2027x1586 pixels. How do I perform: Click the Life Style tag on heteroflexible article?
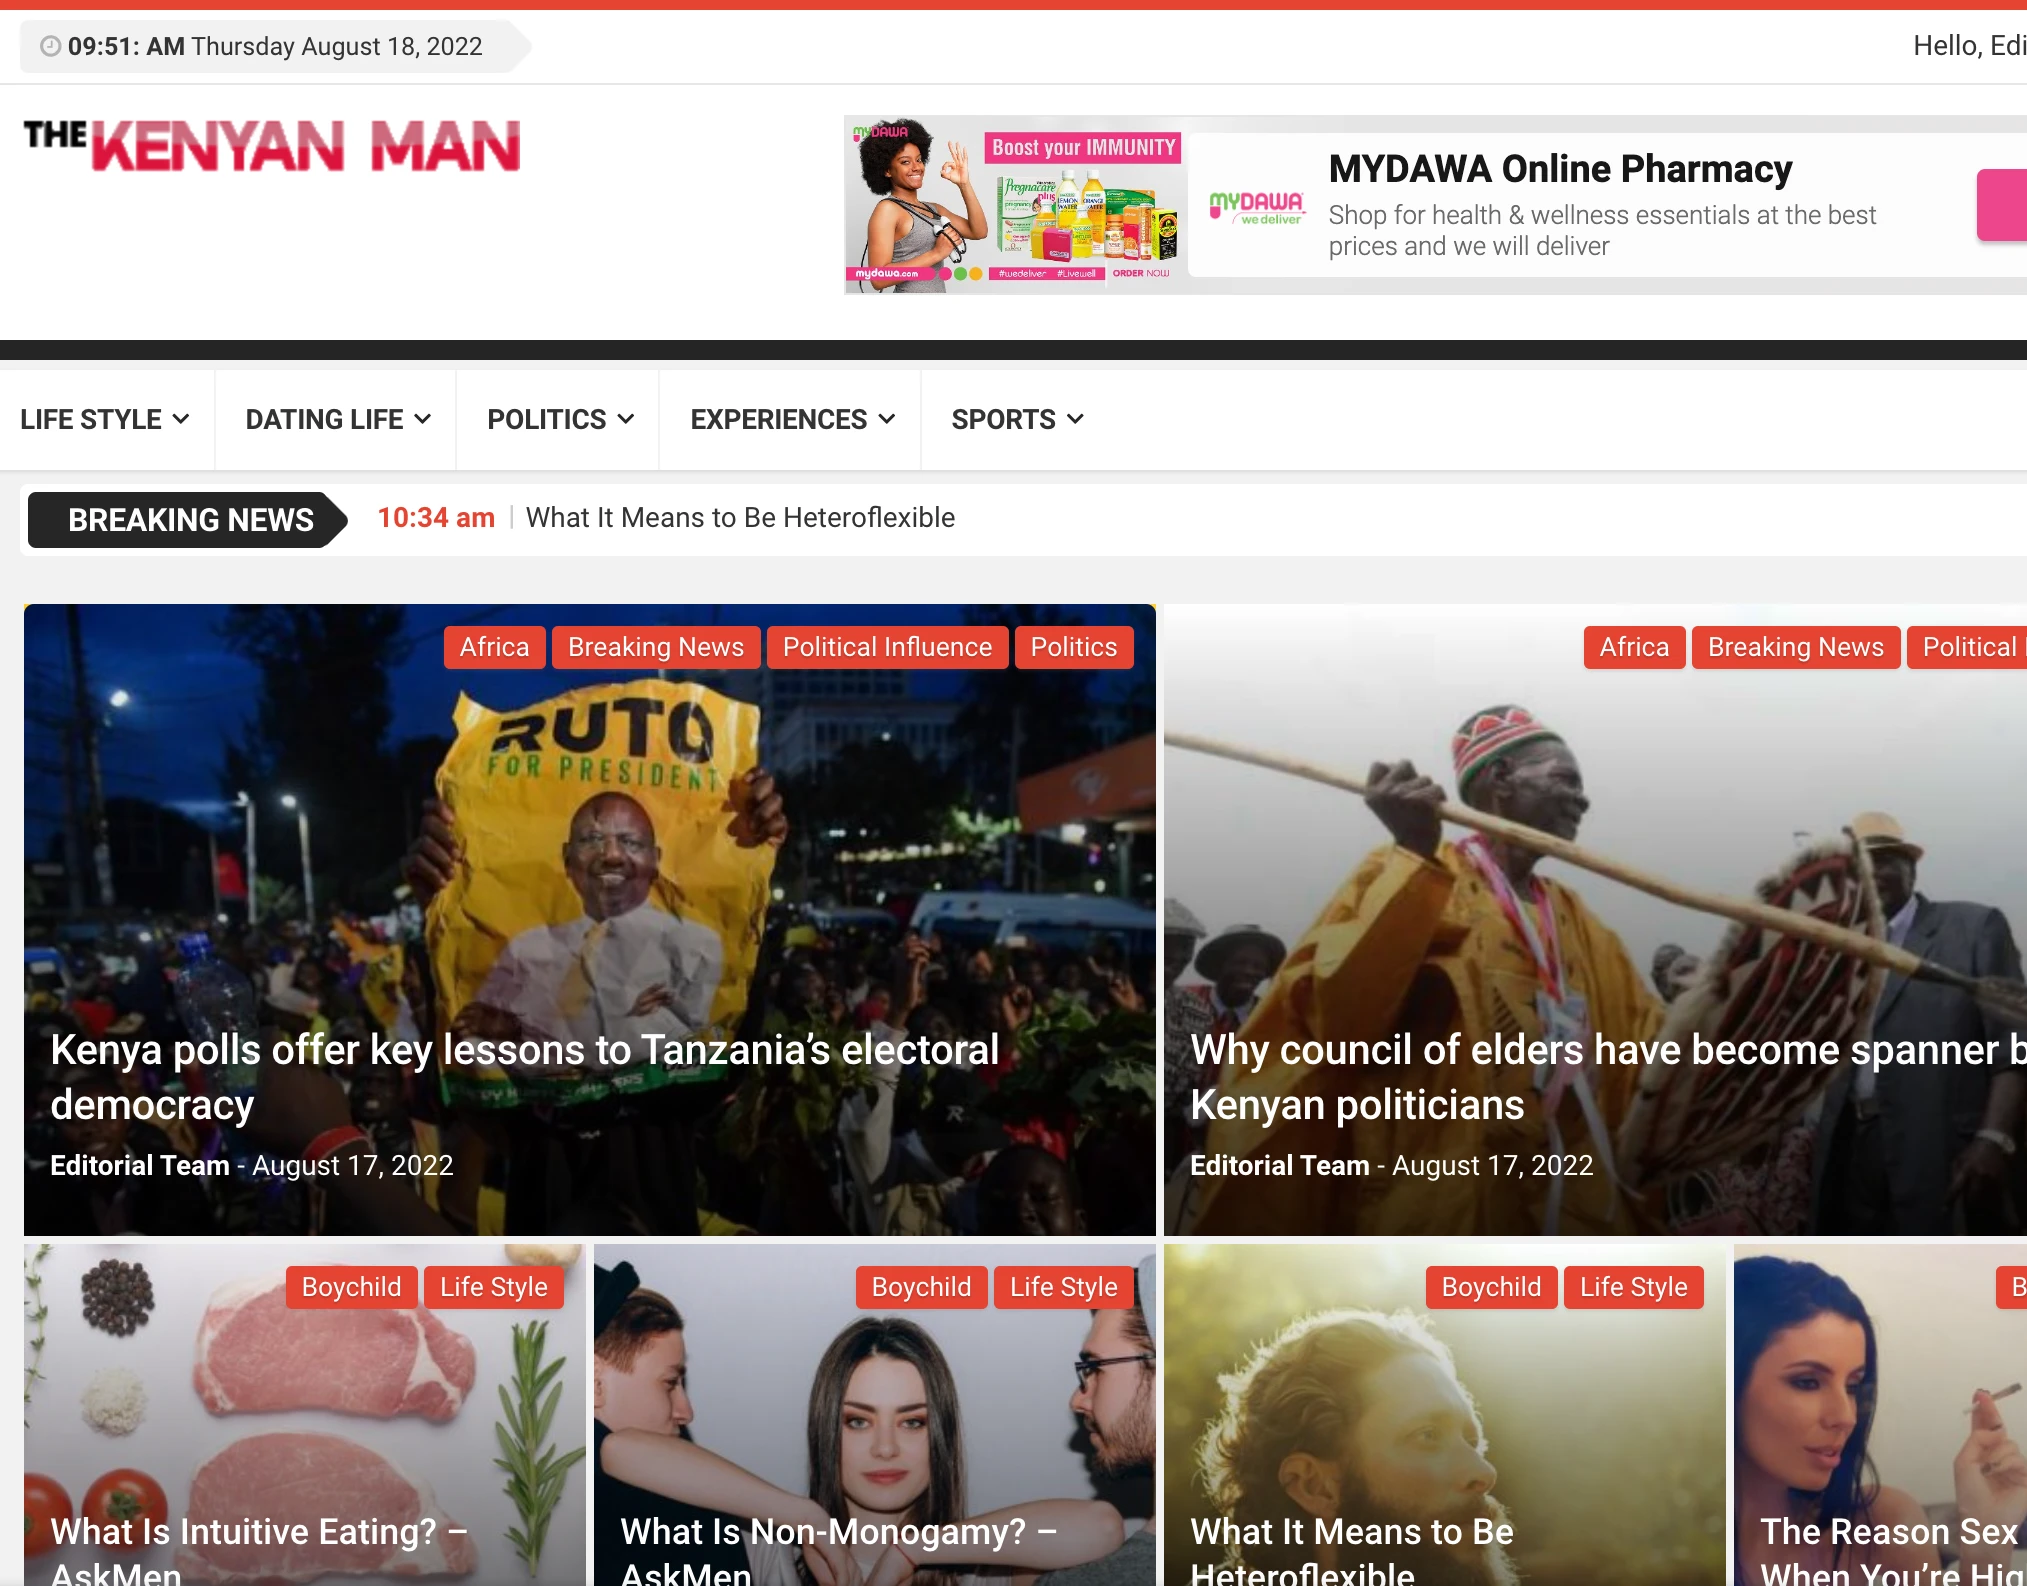click(1632, 1285)
